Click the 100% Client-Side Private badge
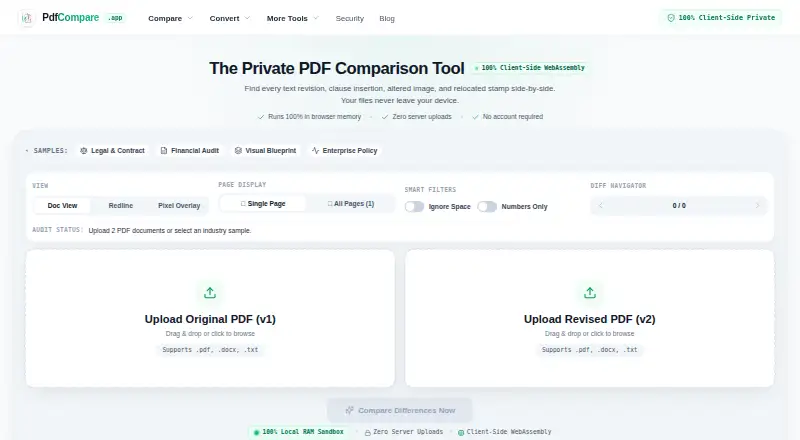Screen dimensions: 800x440 click(721, 18)
